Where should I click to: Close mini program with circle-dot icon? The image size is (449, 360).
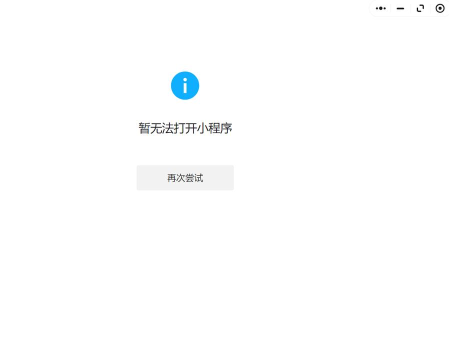440,8
